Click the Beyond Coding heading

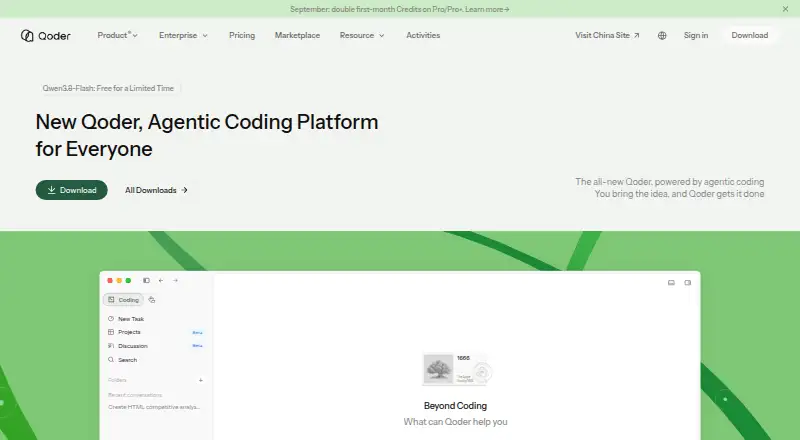pos(456,406)
